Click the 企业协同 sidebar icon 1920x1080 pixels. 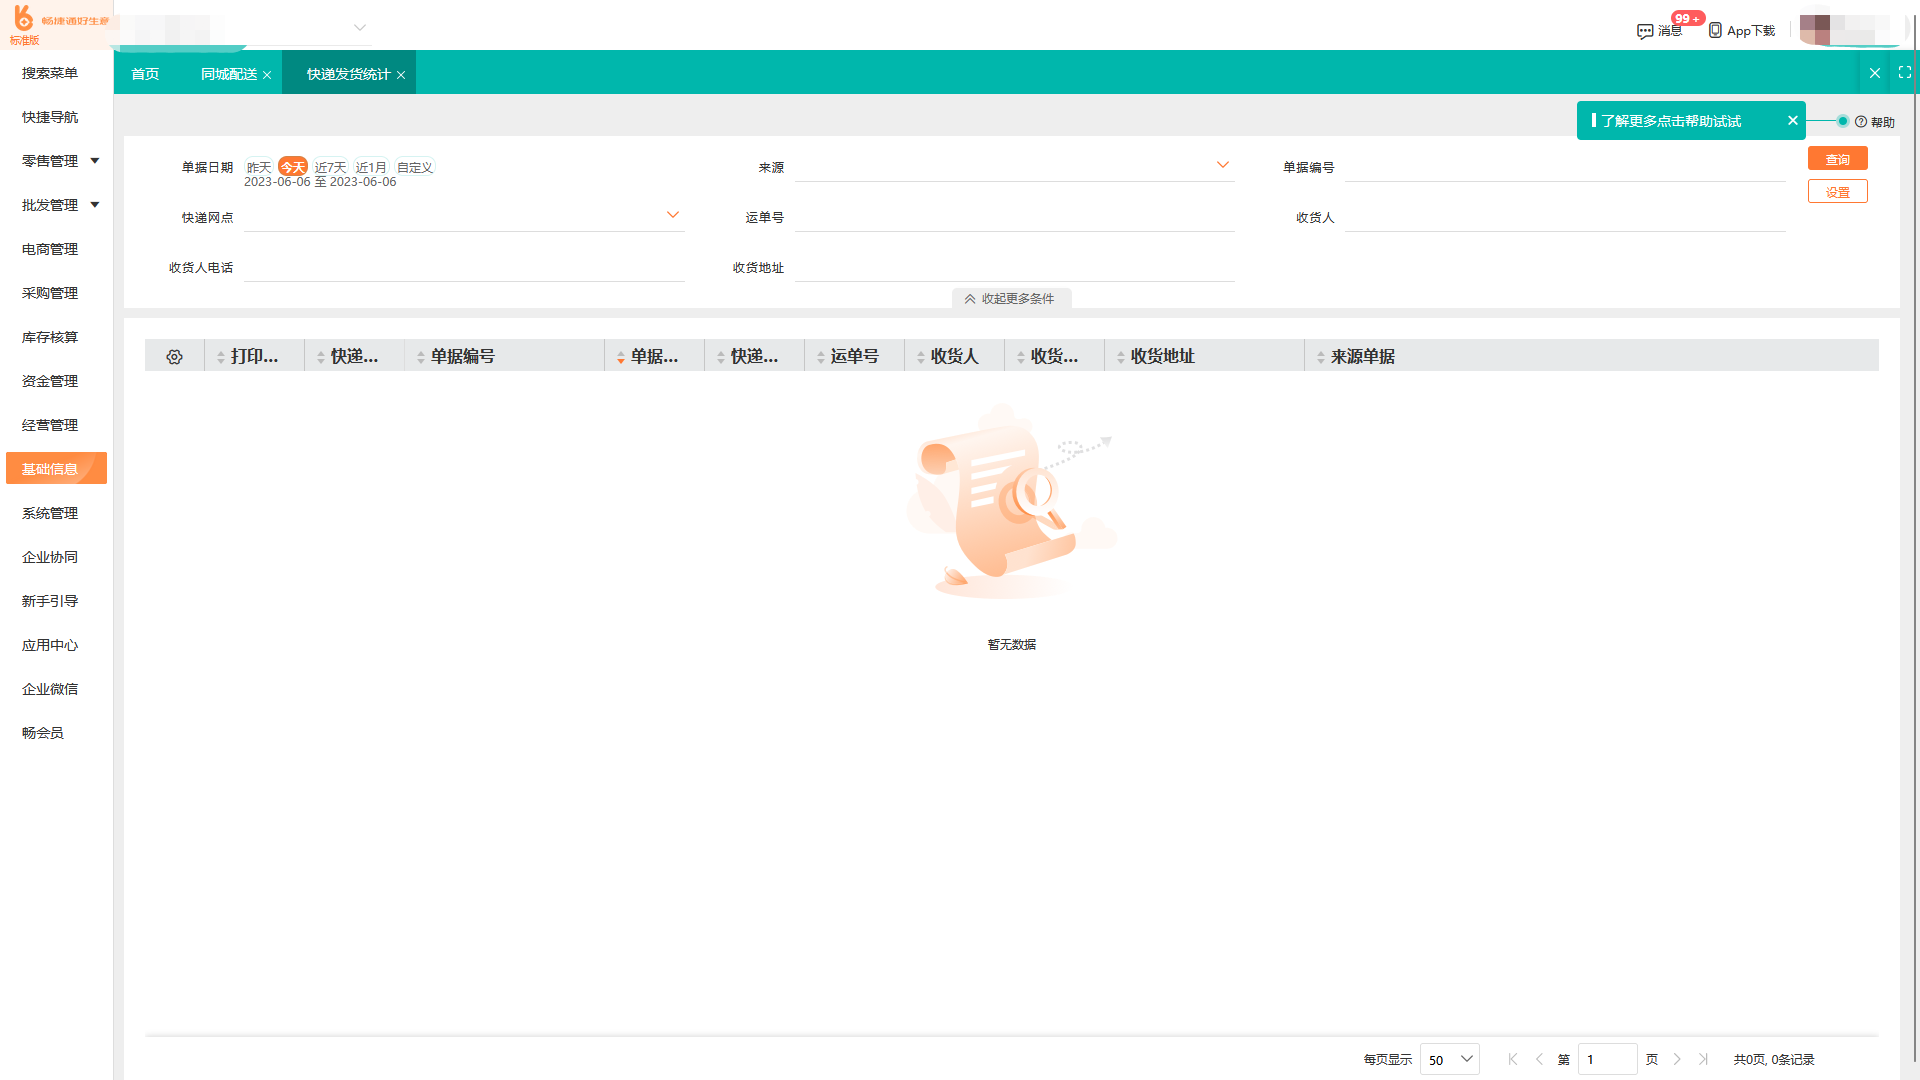point(50,556)
